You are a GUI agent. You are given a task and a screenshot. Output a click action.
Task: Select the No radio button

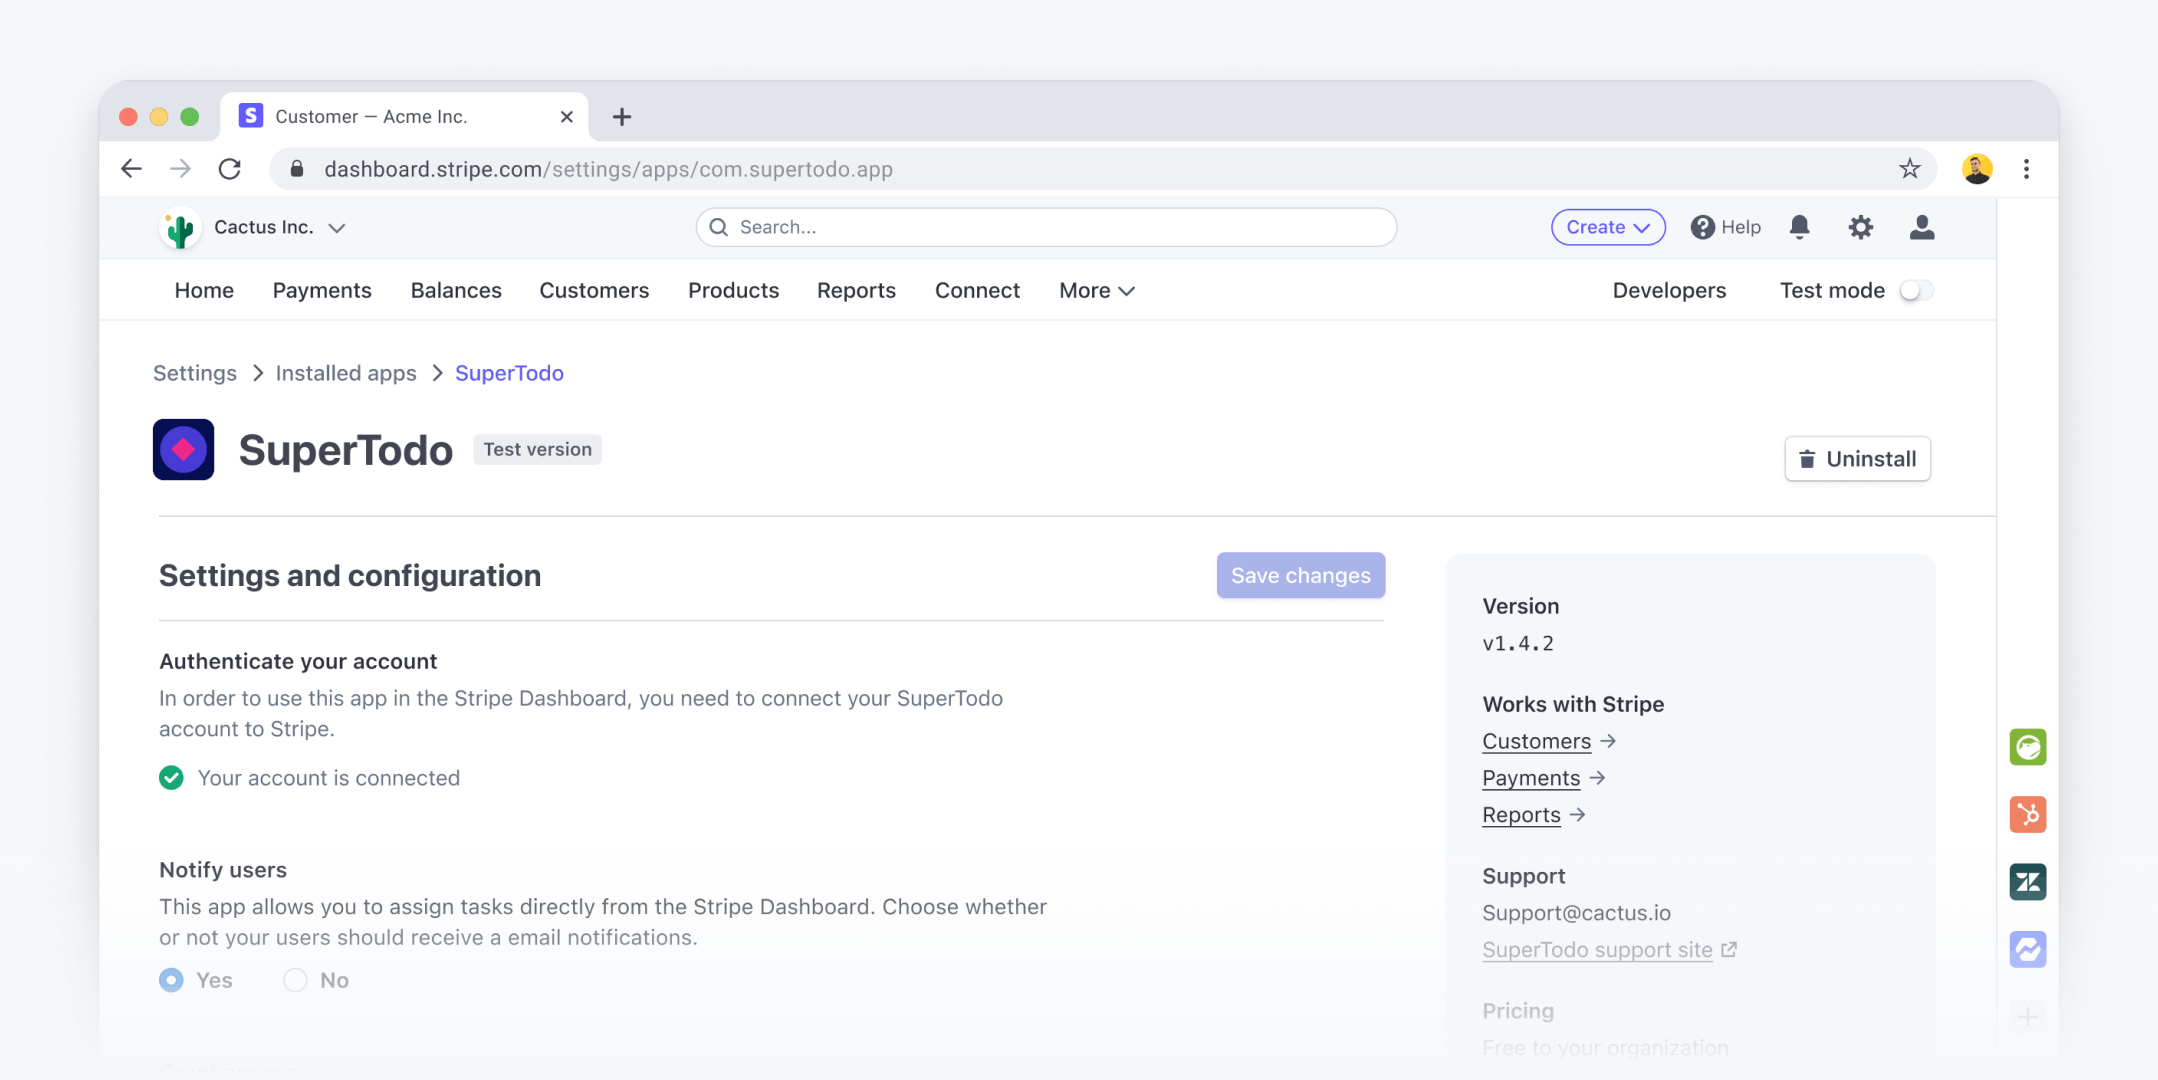(x=295, y=979)
